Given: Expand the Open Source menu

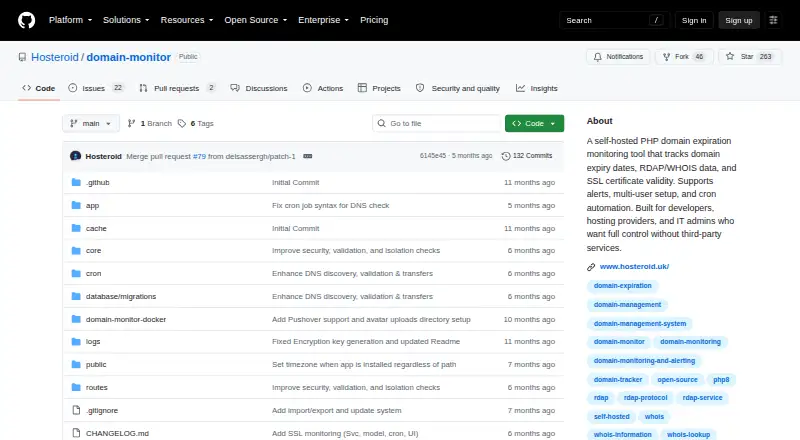Looking at the screenshot, I should pyautogui.click(x=256, y=20).
